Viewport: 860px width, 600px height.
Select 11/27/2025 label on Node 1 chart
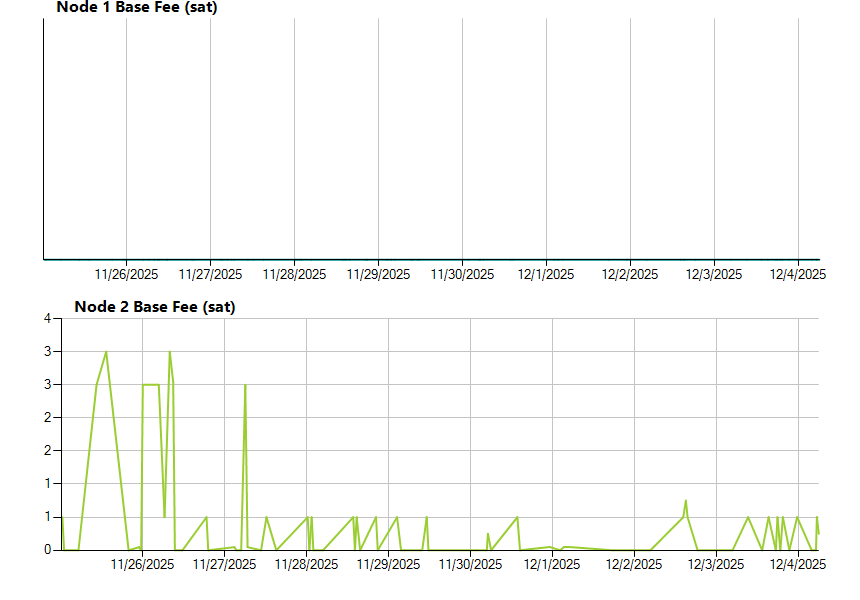[210, 274]
